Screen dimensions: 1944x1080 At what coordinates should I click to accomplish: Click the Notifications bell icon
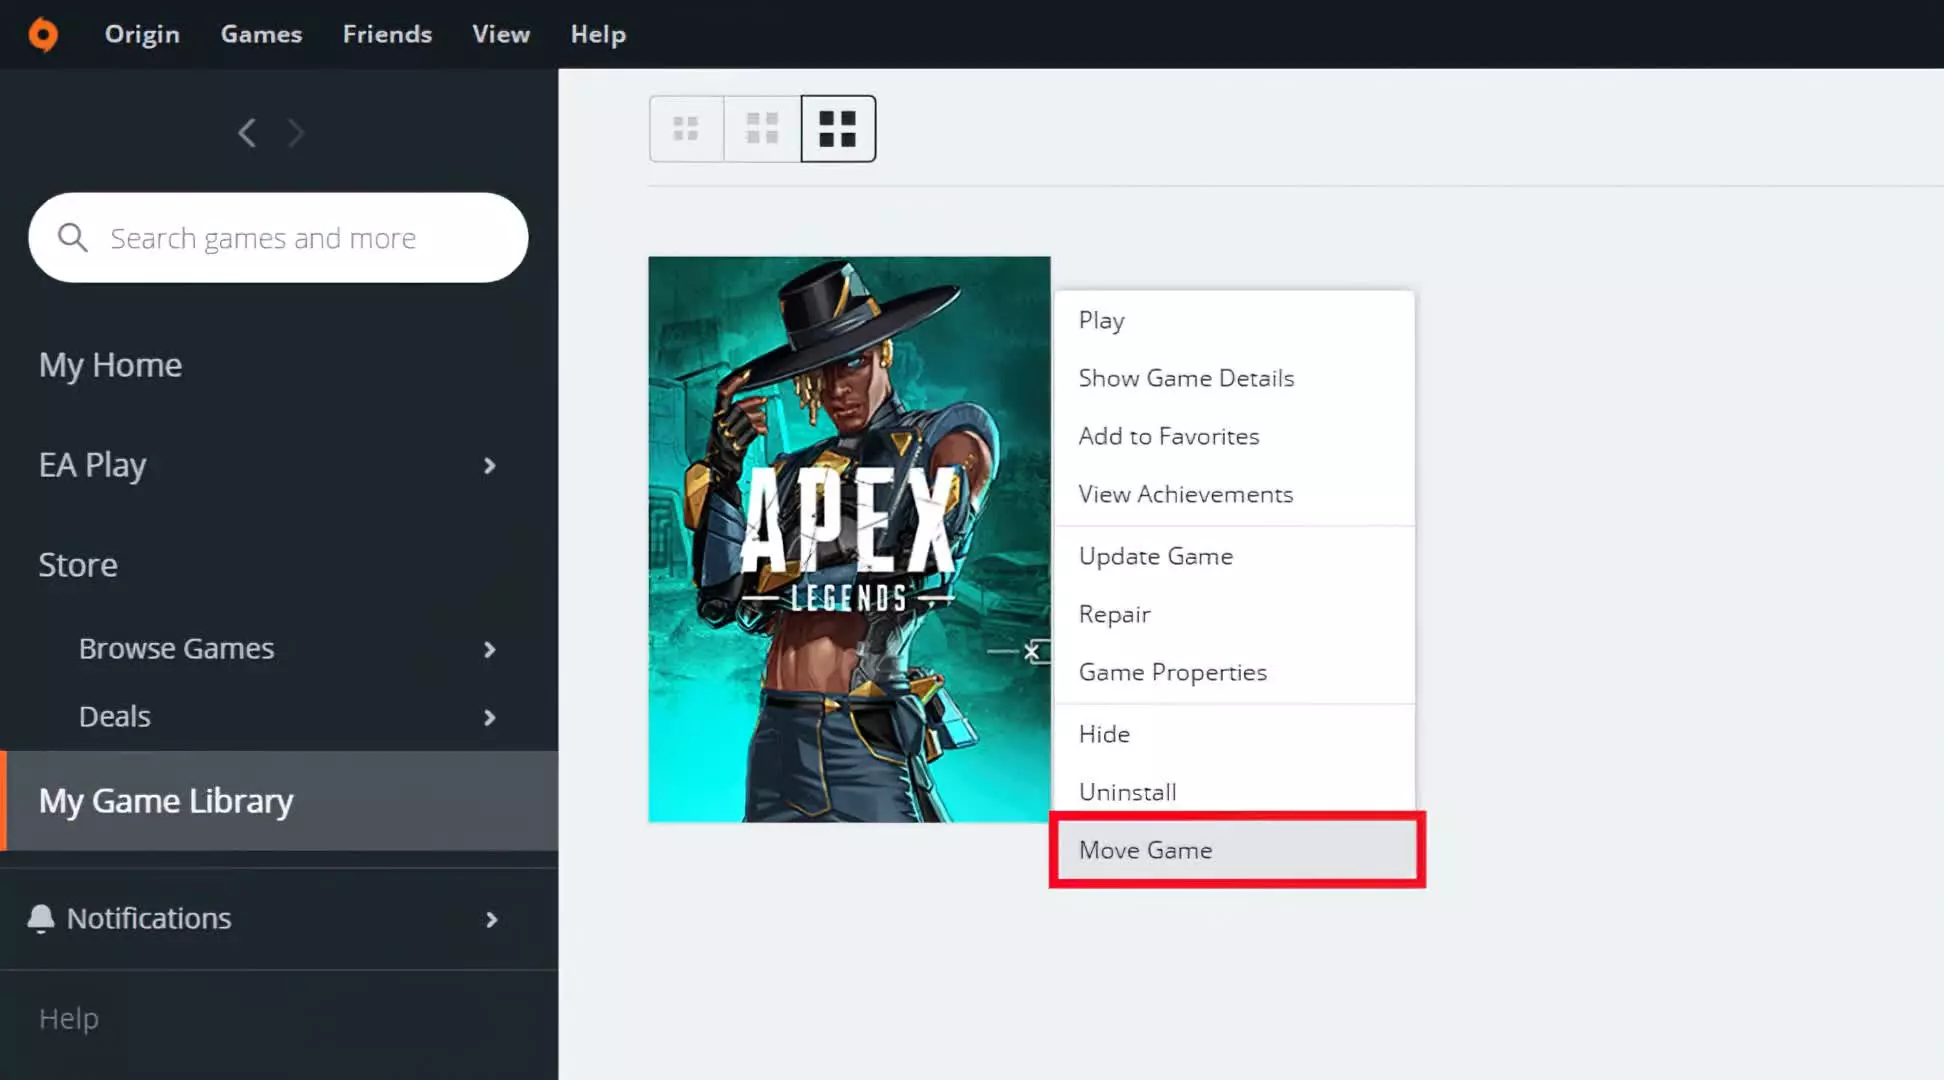click(41, 916)
